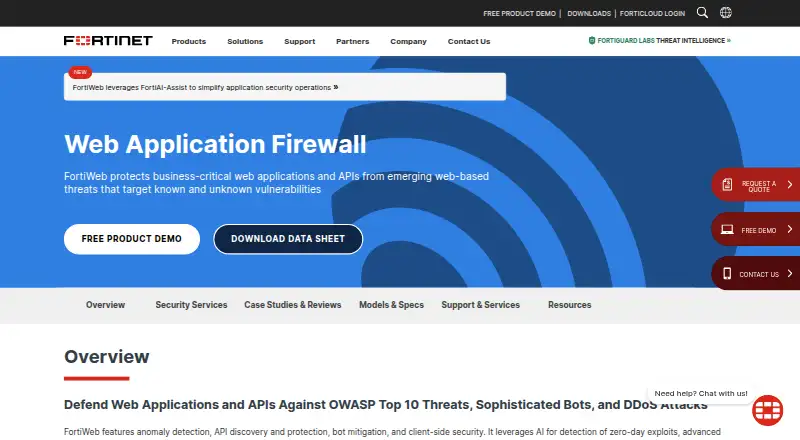Click the 'FortiWeb protects business-critical' description text
The image size is (800, 440).
point(276,183)
